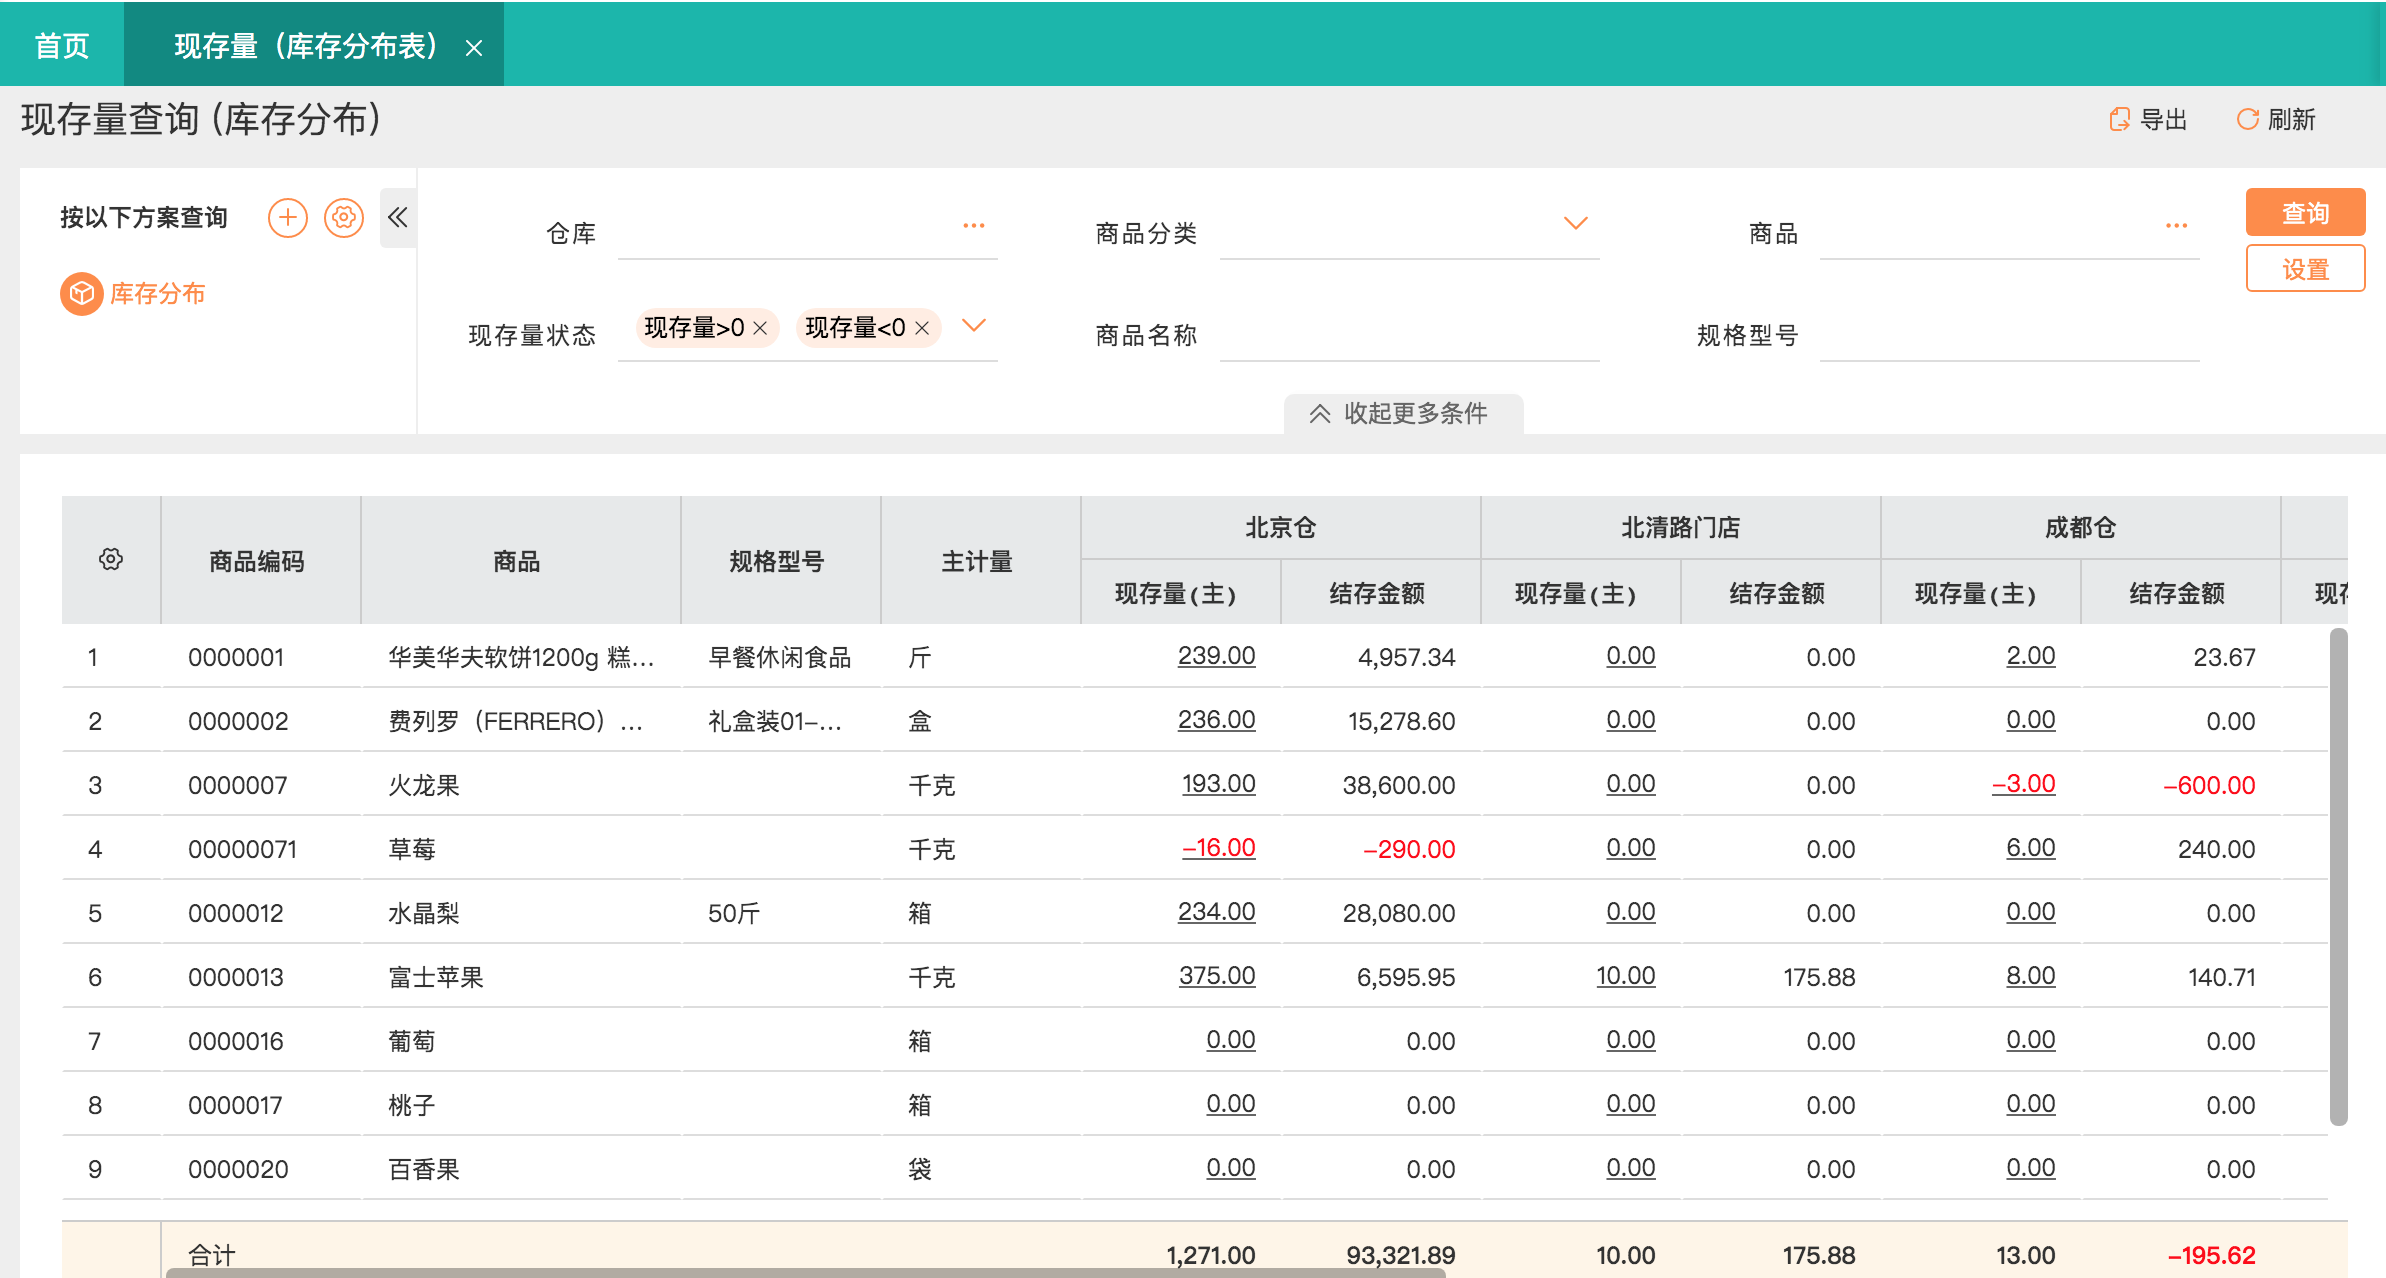Remove the 现存量>0 filter tag

click(757, 328)
